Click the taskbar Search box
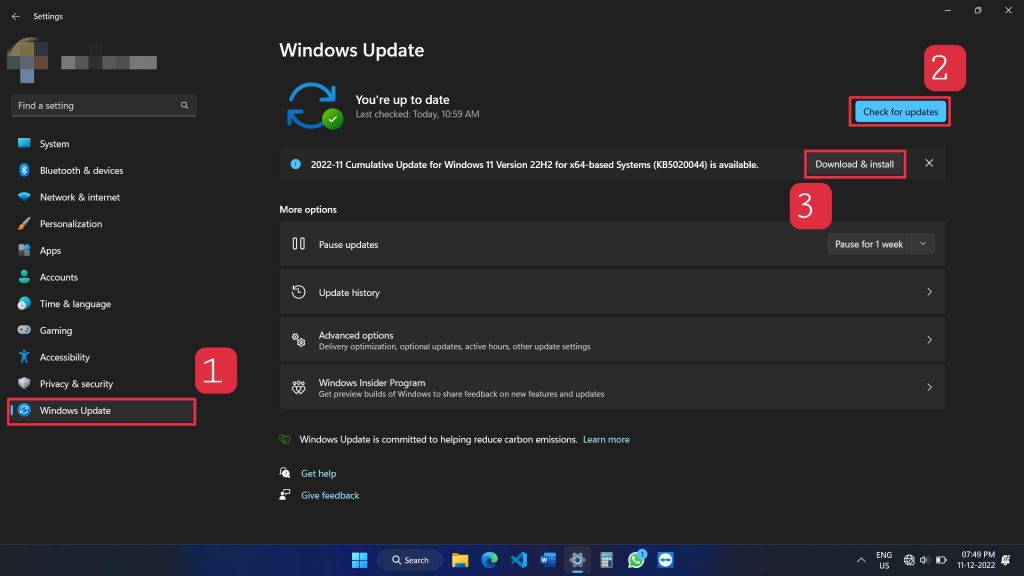Screen dimensions: 1024x576 (409, 560)
